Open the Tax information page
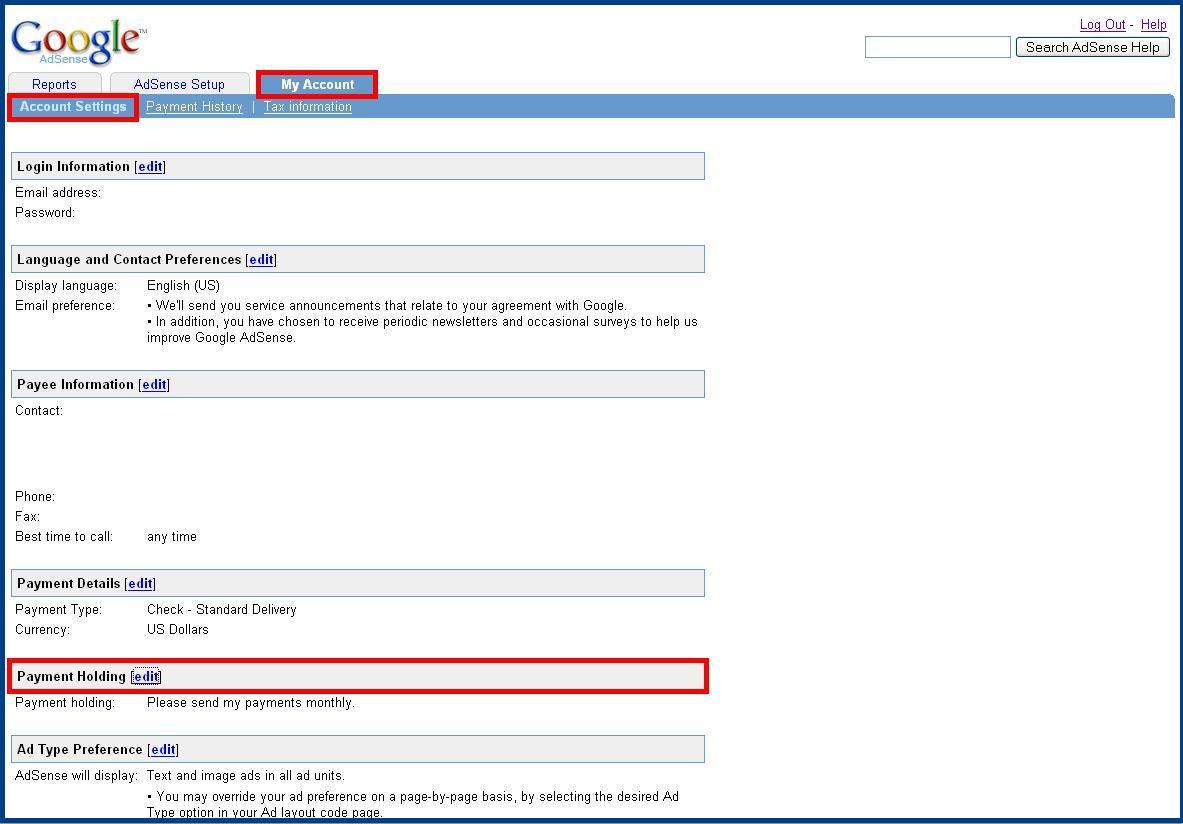Screen dimensions: 1183x824 (x=307, y=107)
